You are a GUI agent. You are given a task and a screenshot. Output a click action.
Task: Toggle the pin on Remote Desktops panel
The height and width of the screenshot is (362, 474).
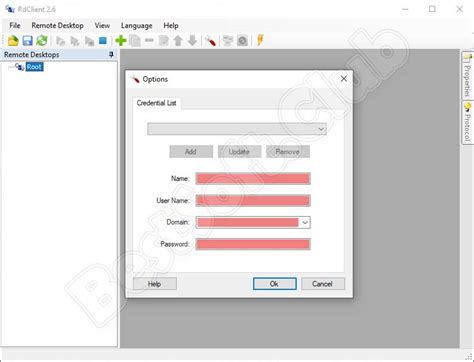[111, 54]
